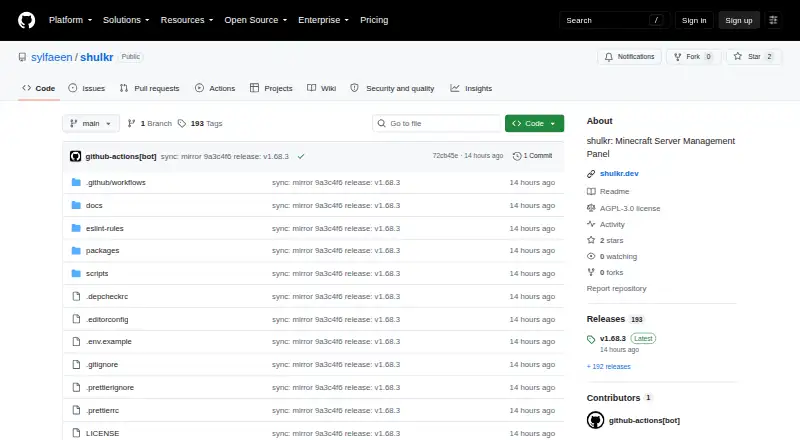Click Report repository link
The height and width of the screenshot is (440, 800).
616,288
